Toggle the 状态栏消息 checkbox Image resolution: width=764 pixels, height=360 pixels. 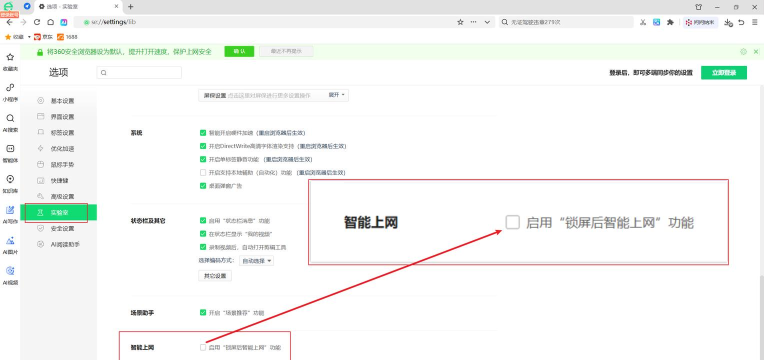[203, 221]
